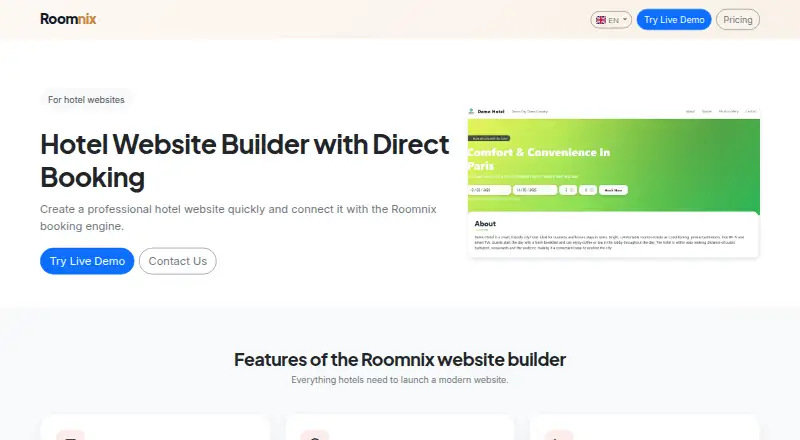The width and height of the screenshot is (800, 440).
Task: Click the Contact Us button
Action: point(178,261)
